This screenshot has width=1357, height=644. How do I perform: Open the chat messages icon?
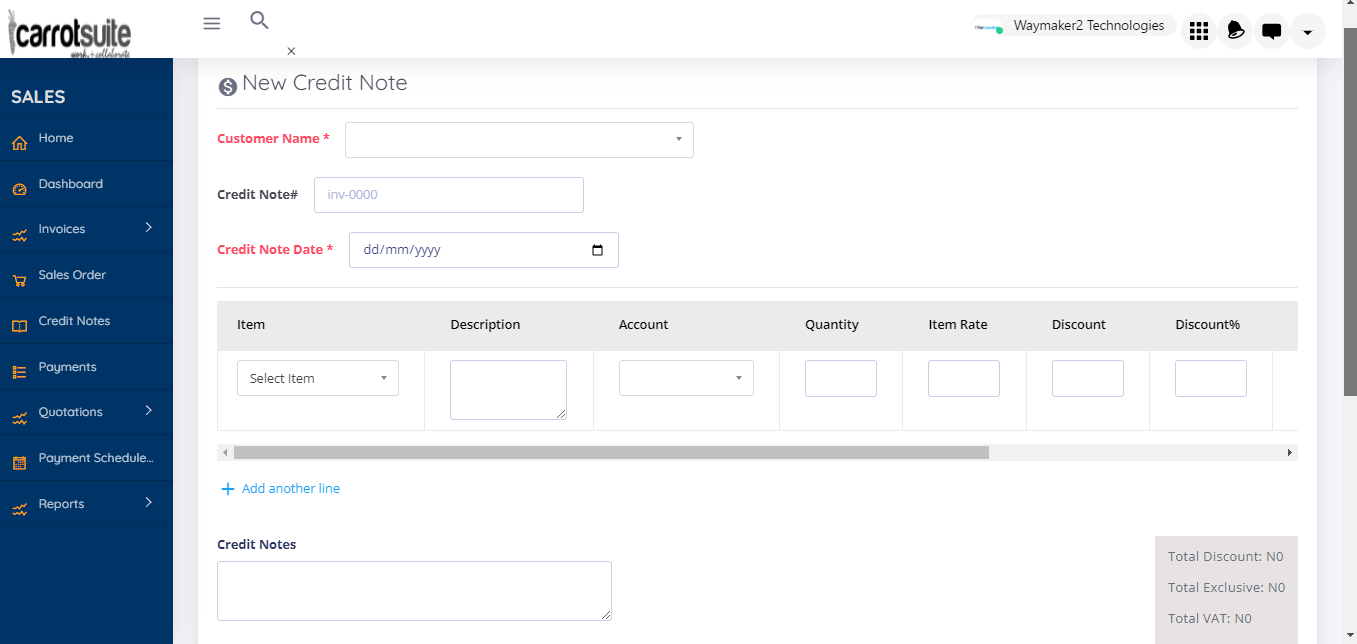(1271, 31)
